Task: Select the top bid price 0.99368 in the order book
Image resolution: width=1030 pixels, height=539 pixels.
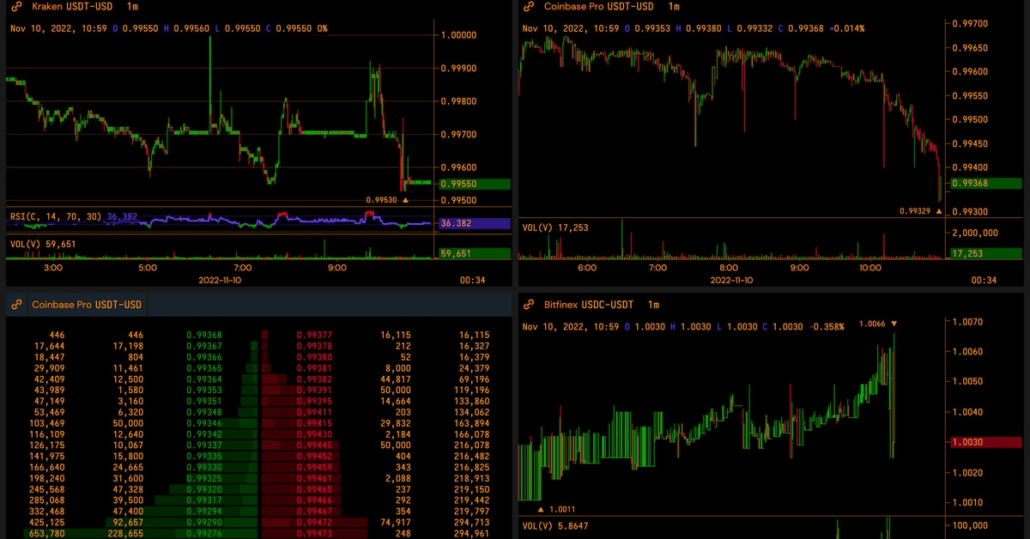Action: click(x=205, y=336)
